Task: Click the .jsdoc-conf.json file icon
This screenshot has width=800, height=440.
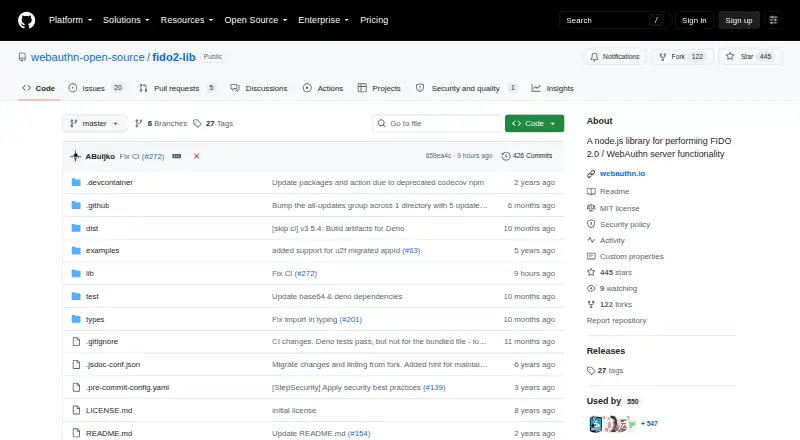Action: (76, 364)
